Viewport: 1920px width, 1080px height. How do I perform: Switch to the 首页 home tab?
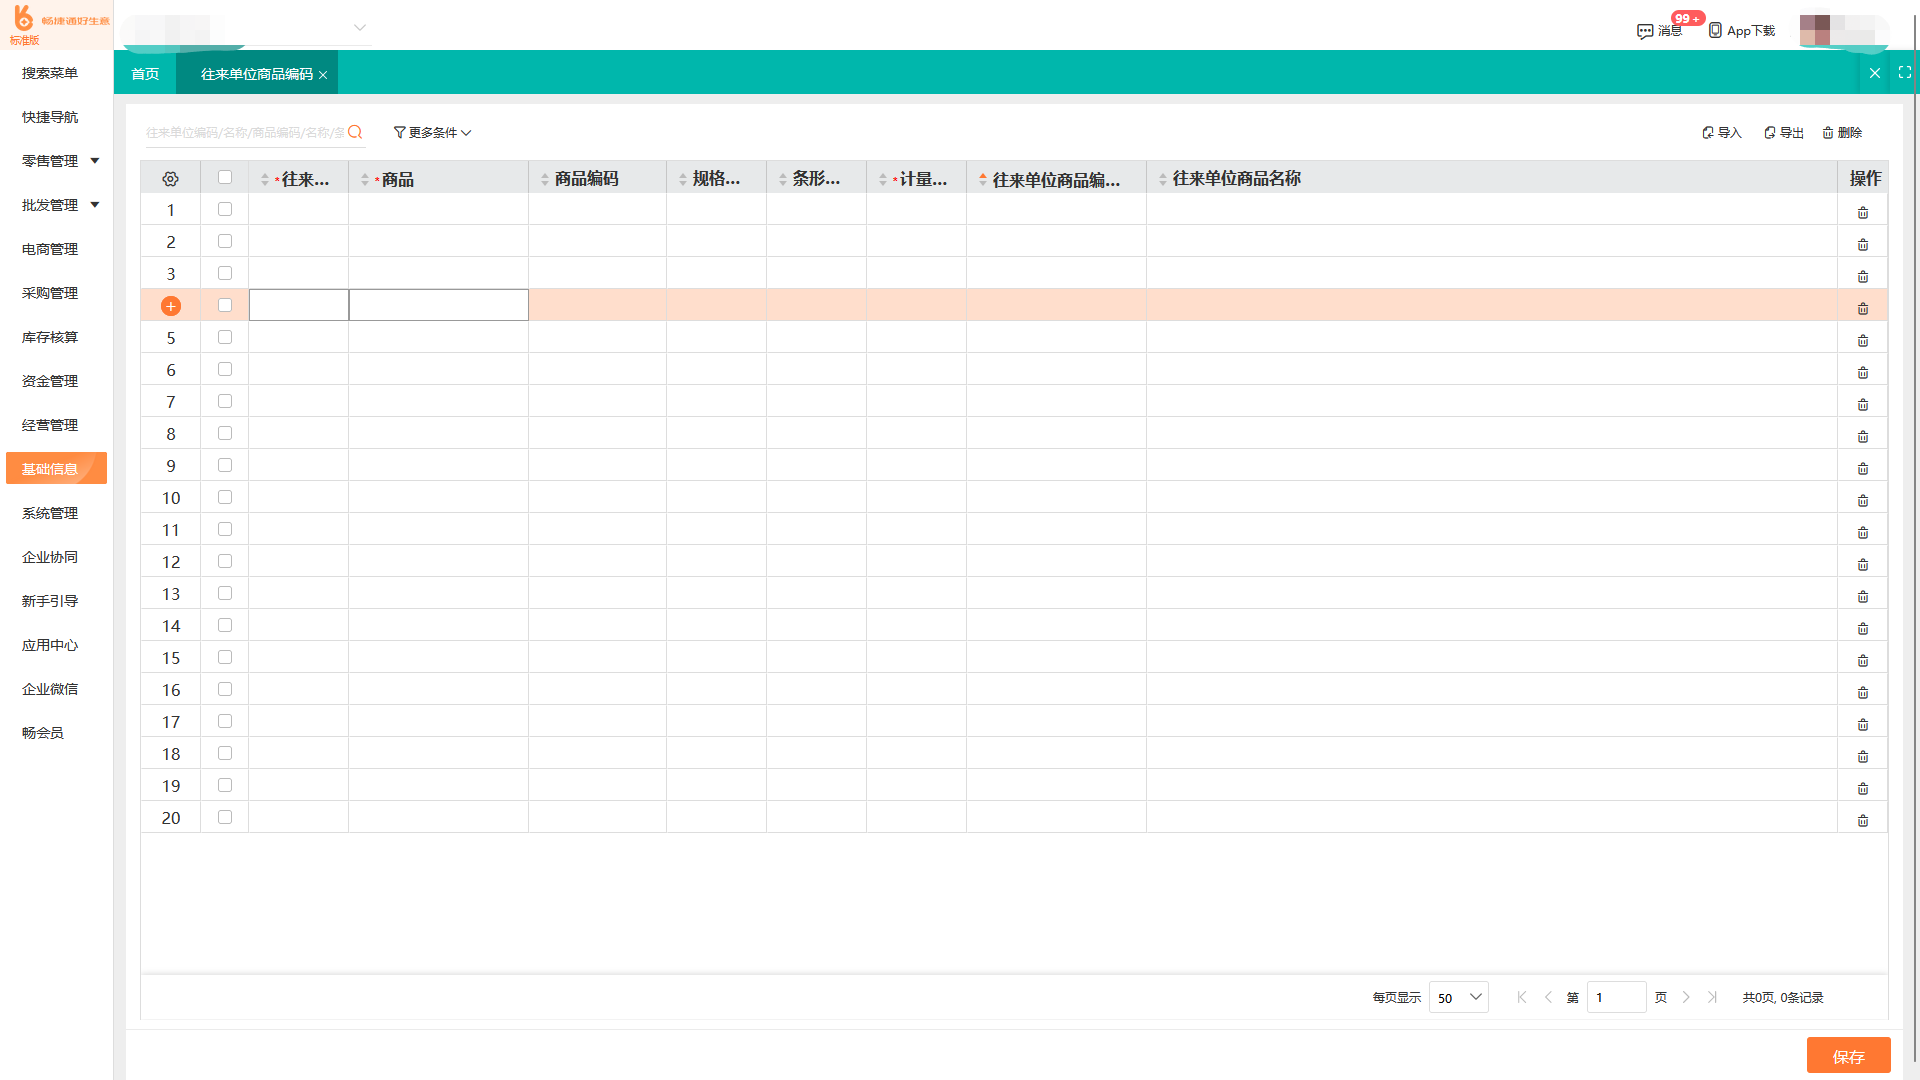145,74
